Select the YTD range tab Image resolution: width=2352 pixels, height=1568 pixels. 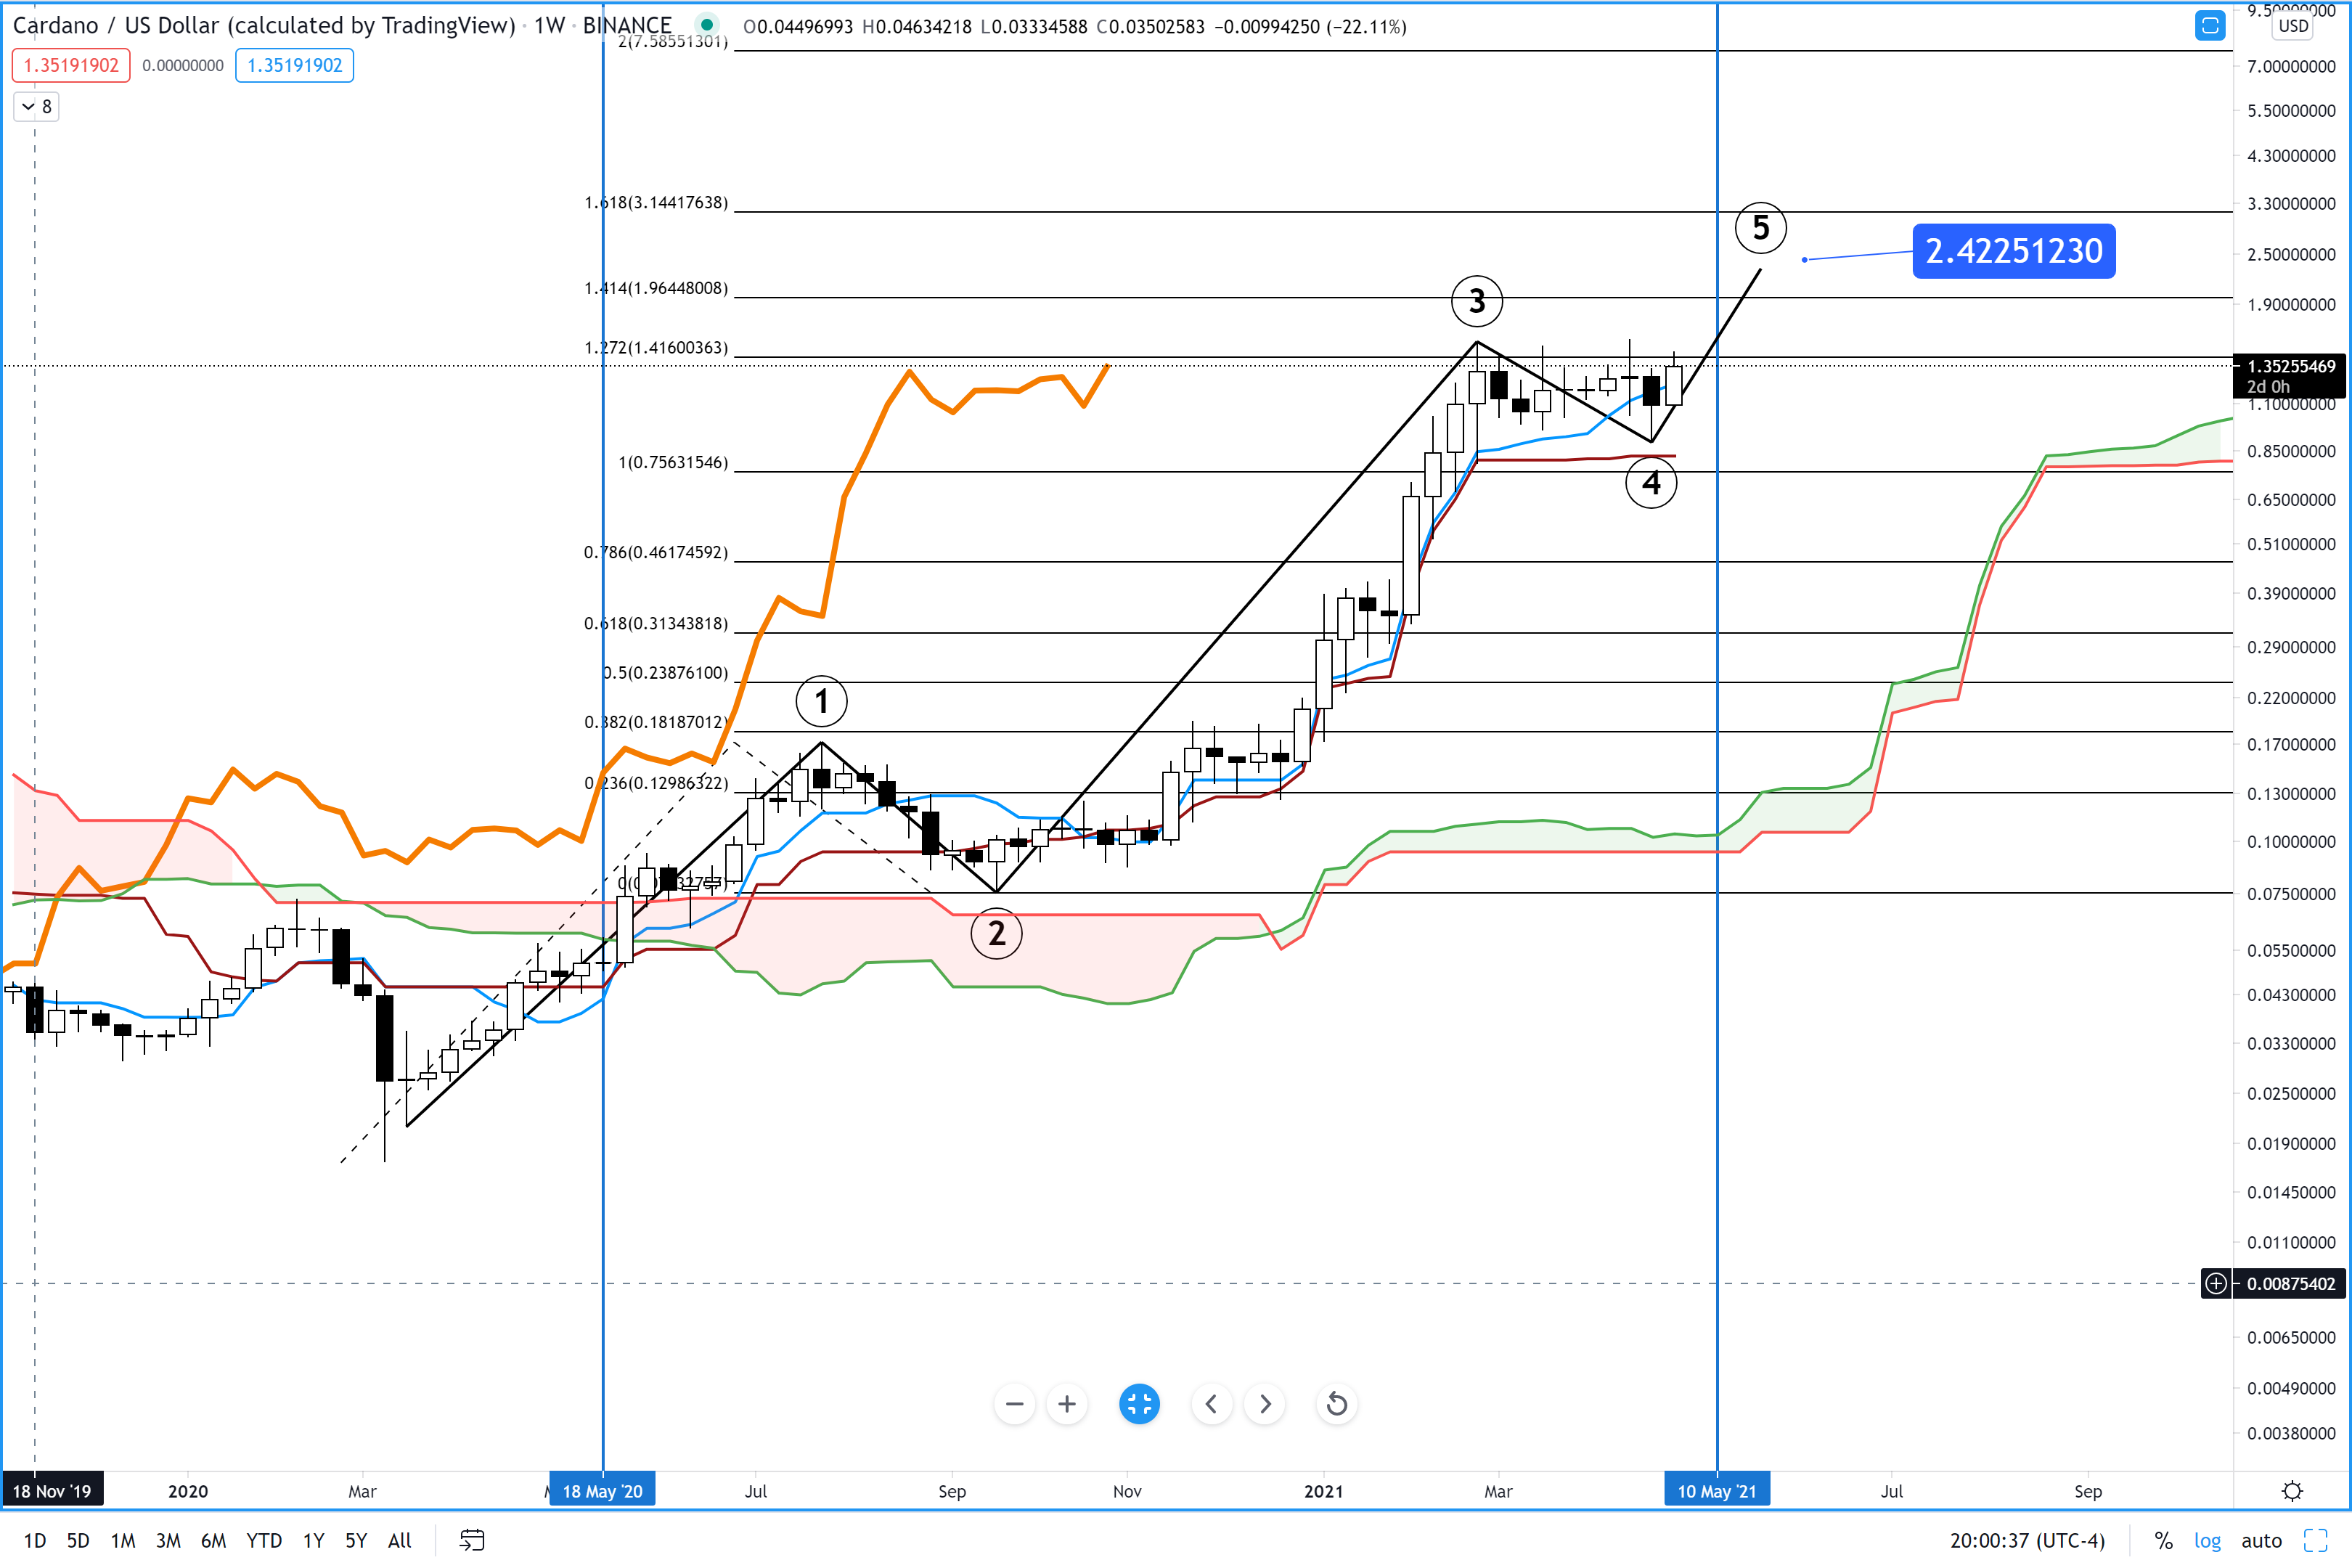coord(265,1540)
